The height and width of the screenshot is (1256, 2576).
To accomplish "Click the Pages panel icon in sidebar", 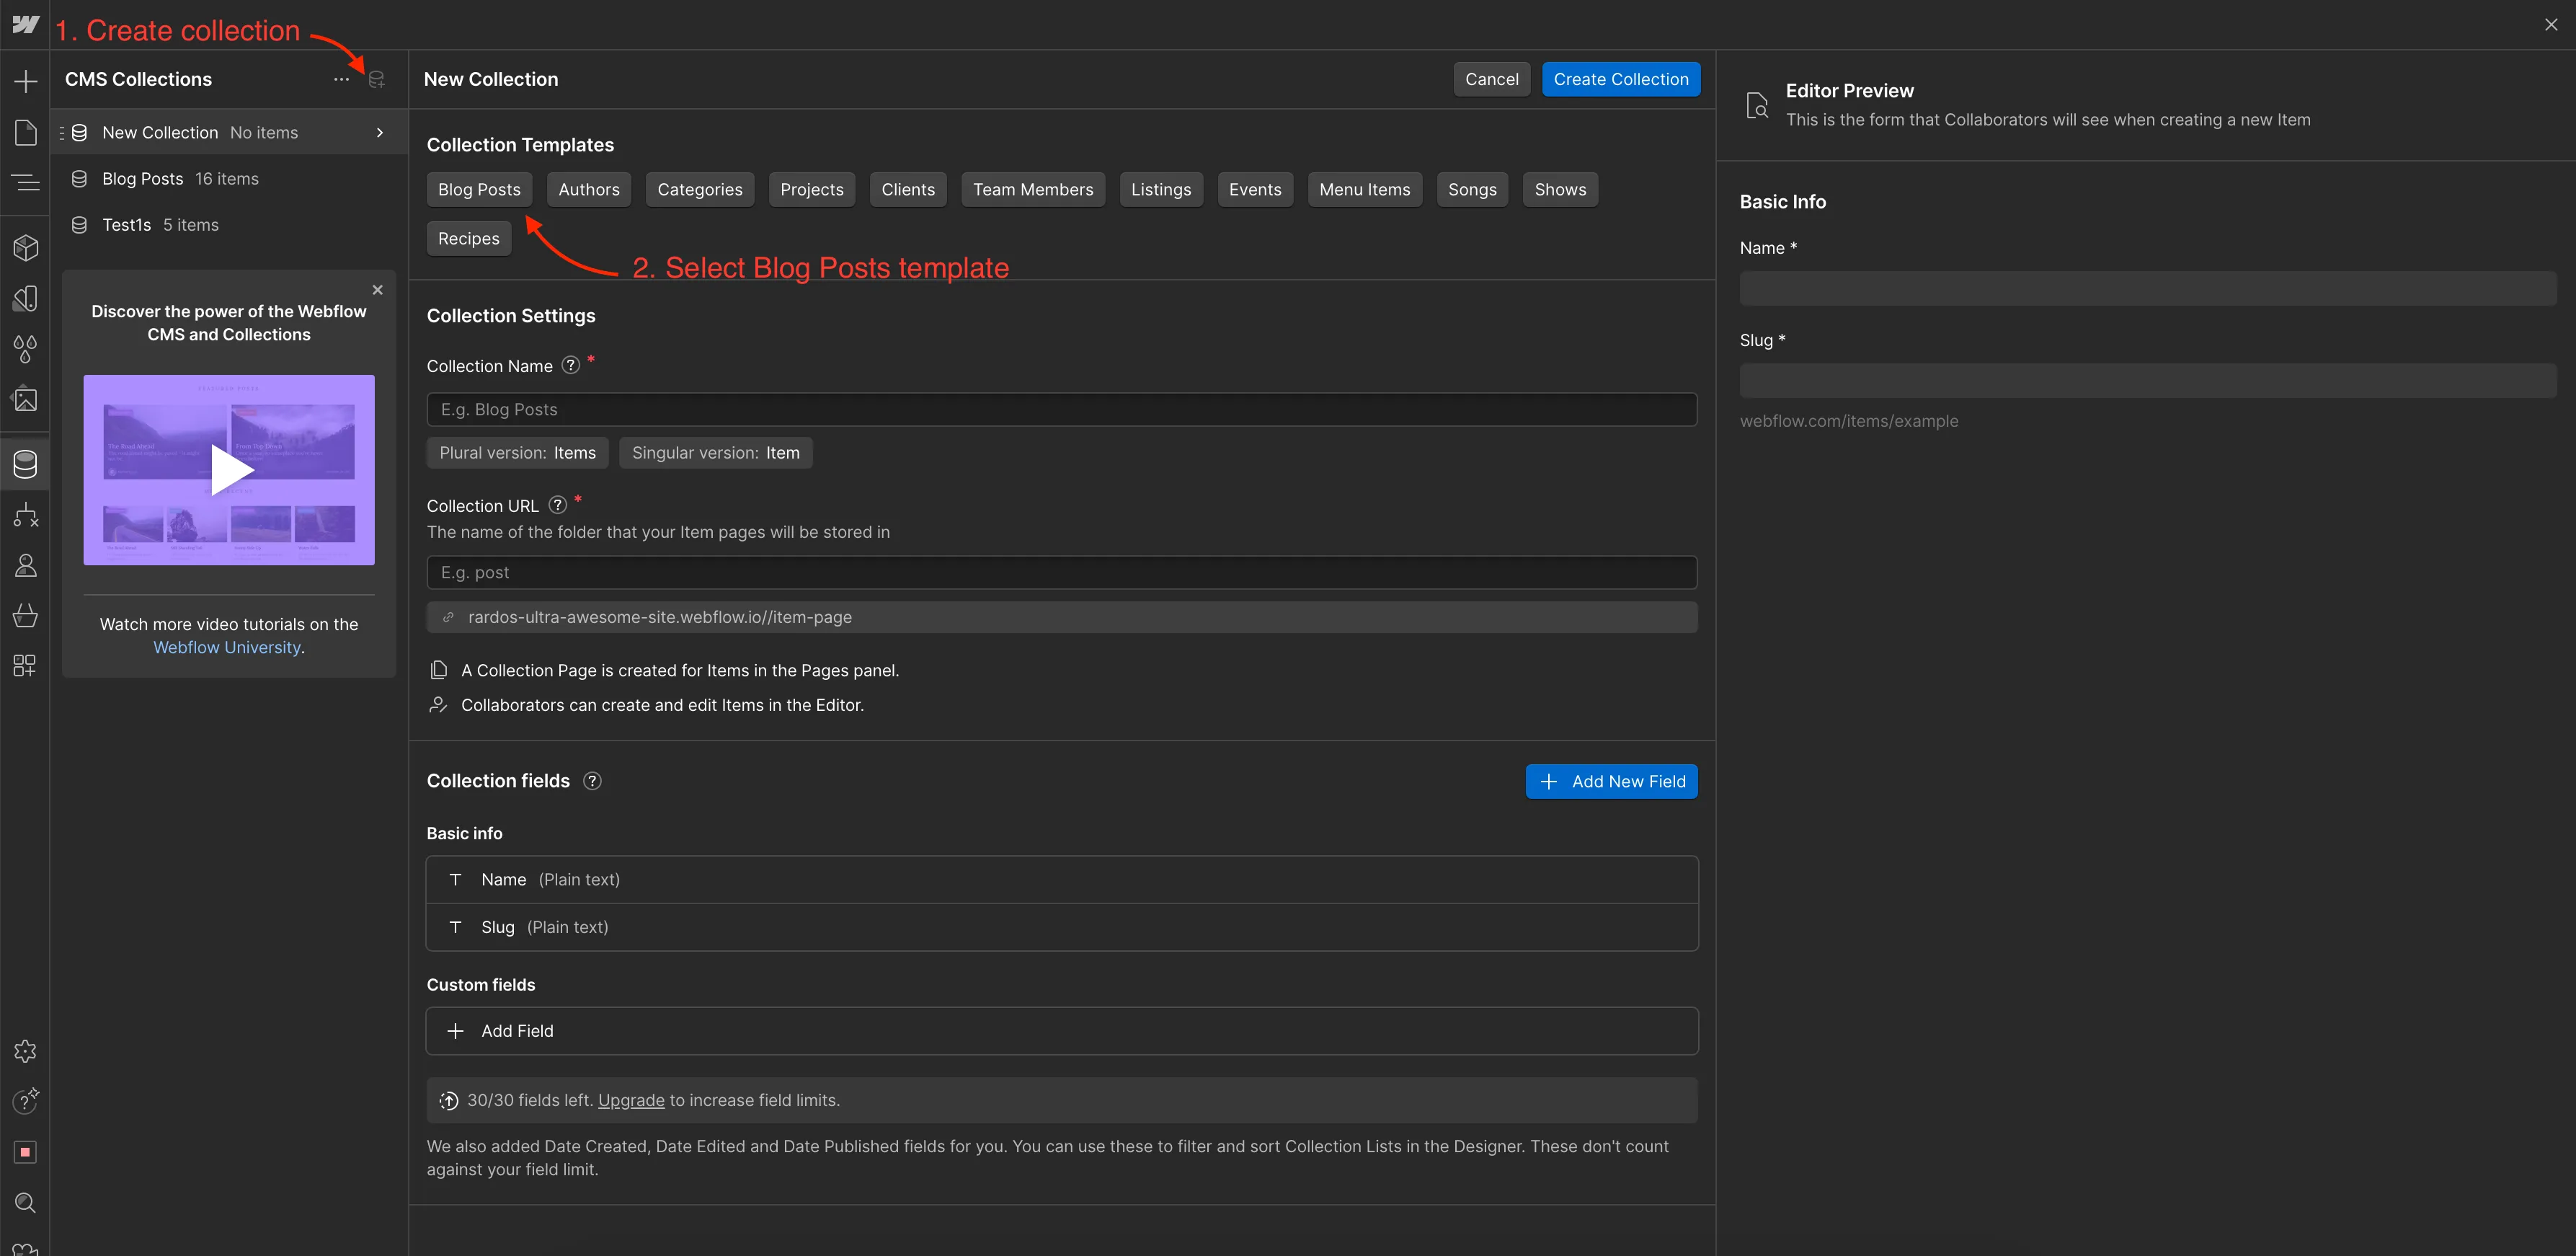I will pos(25,130).
